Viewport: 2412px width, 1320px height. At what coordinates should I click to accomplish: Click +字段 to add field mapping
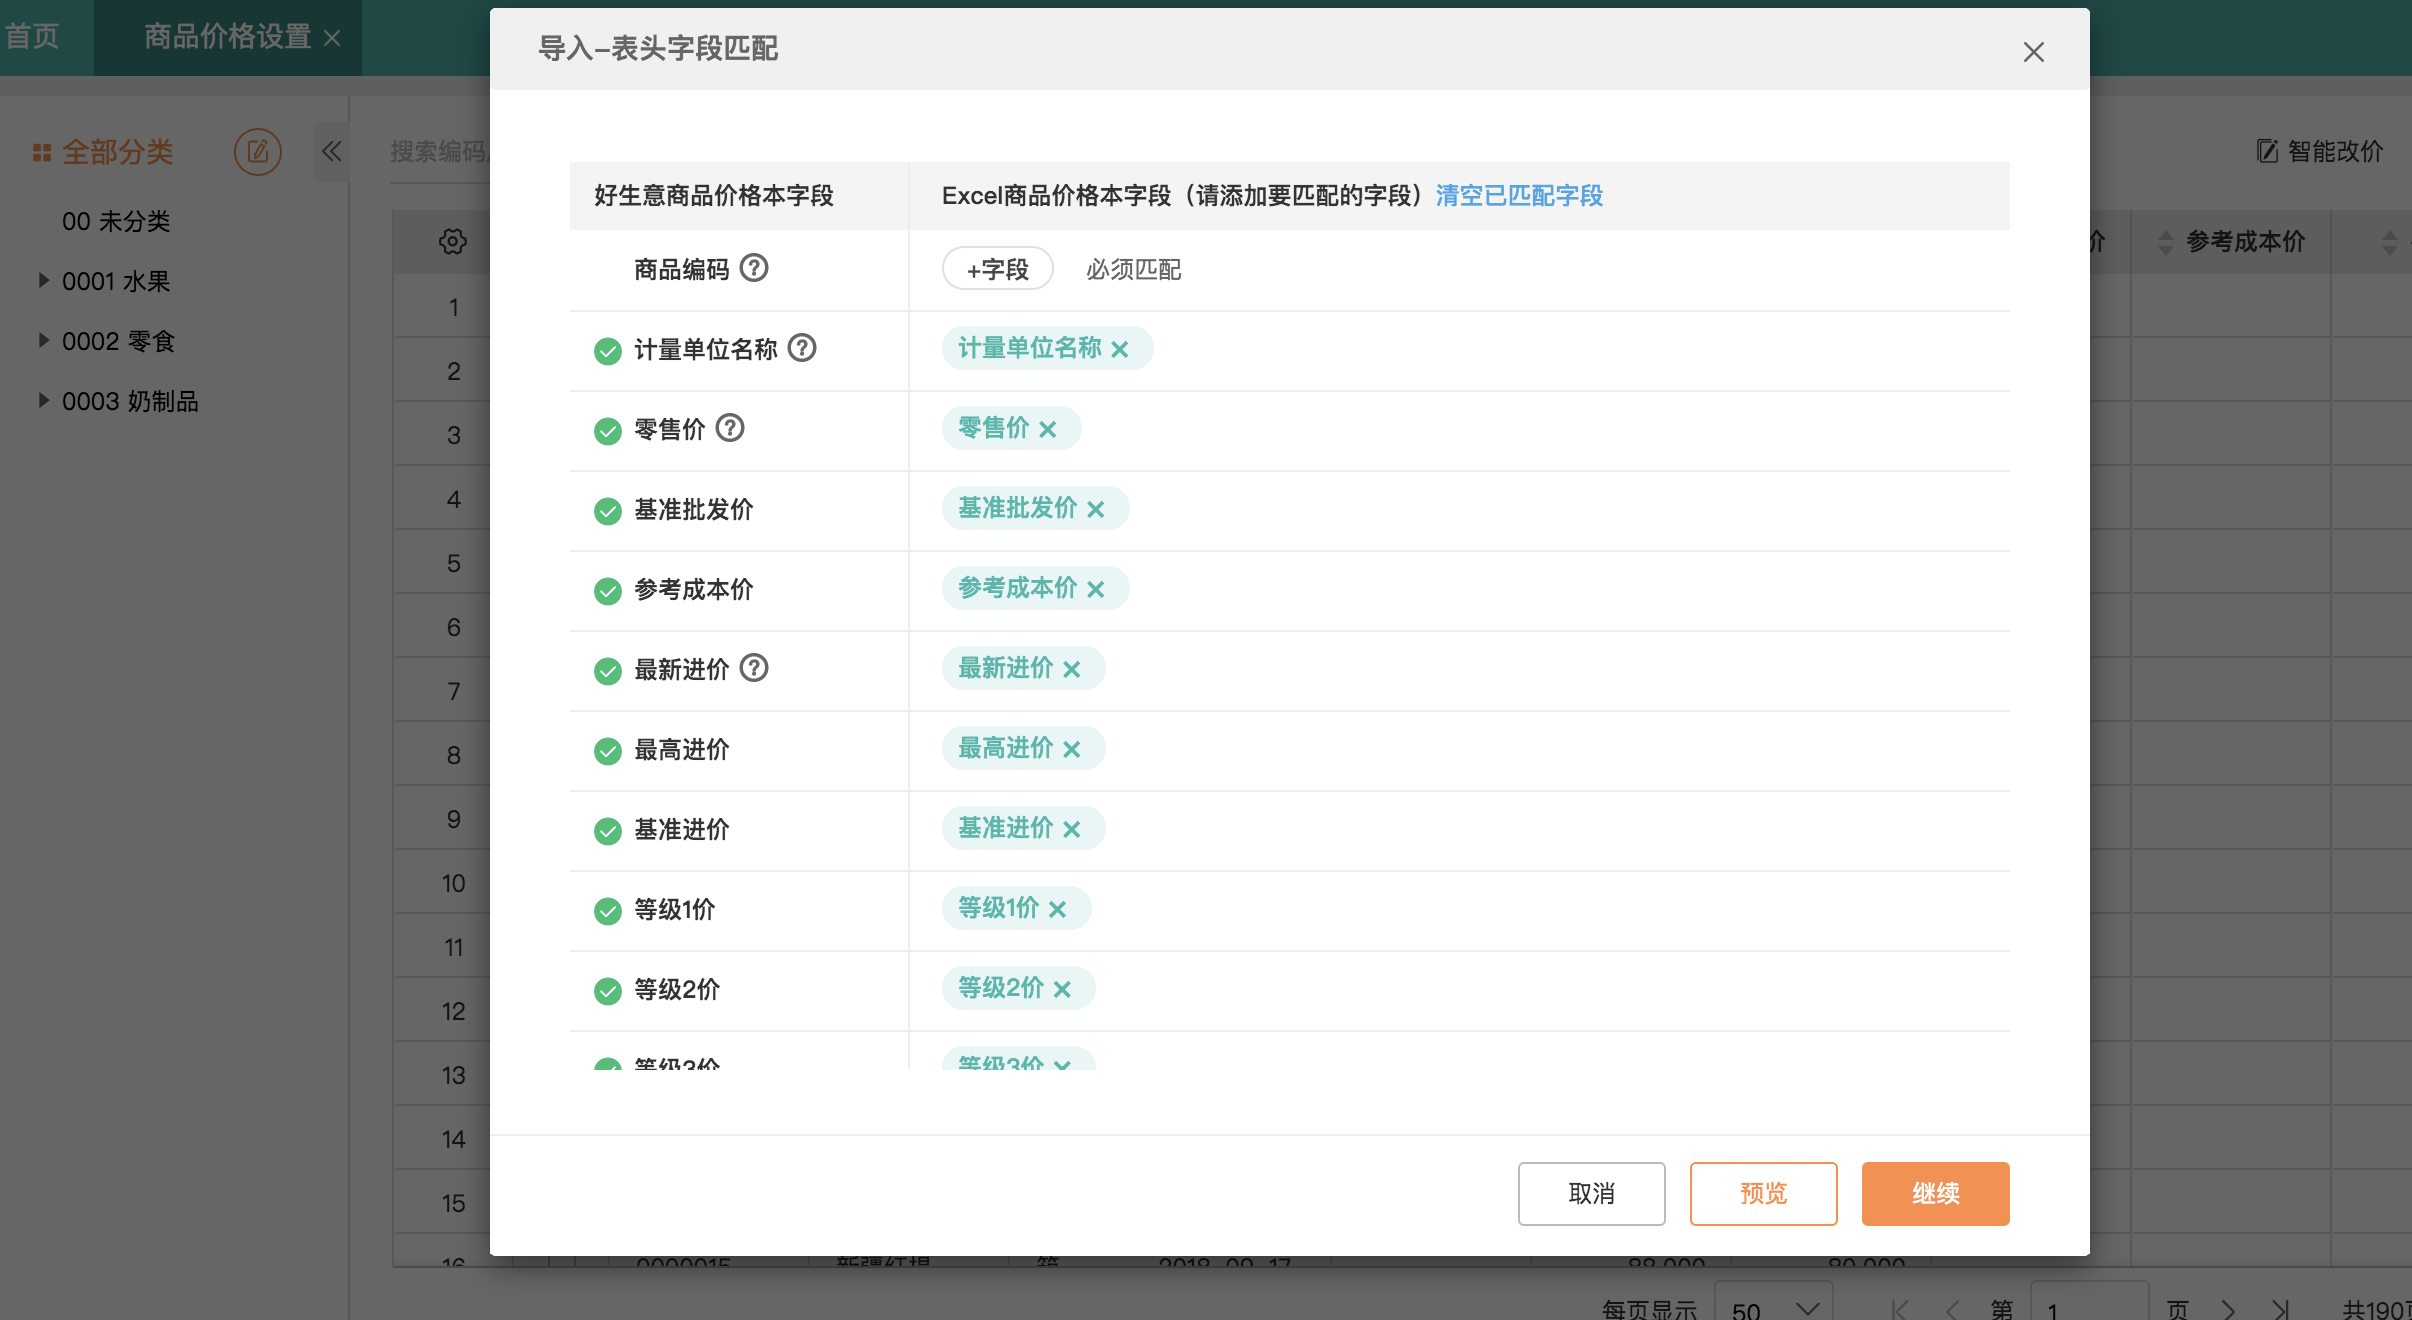[995, 270]
